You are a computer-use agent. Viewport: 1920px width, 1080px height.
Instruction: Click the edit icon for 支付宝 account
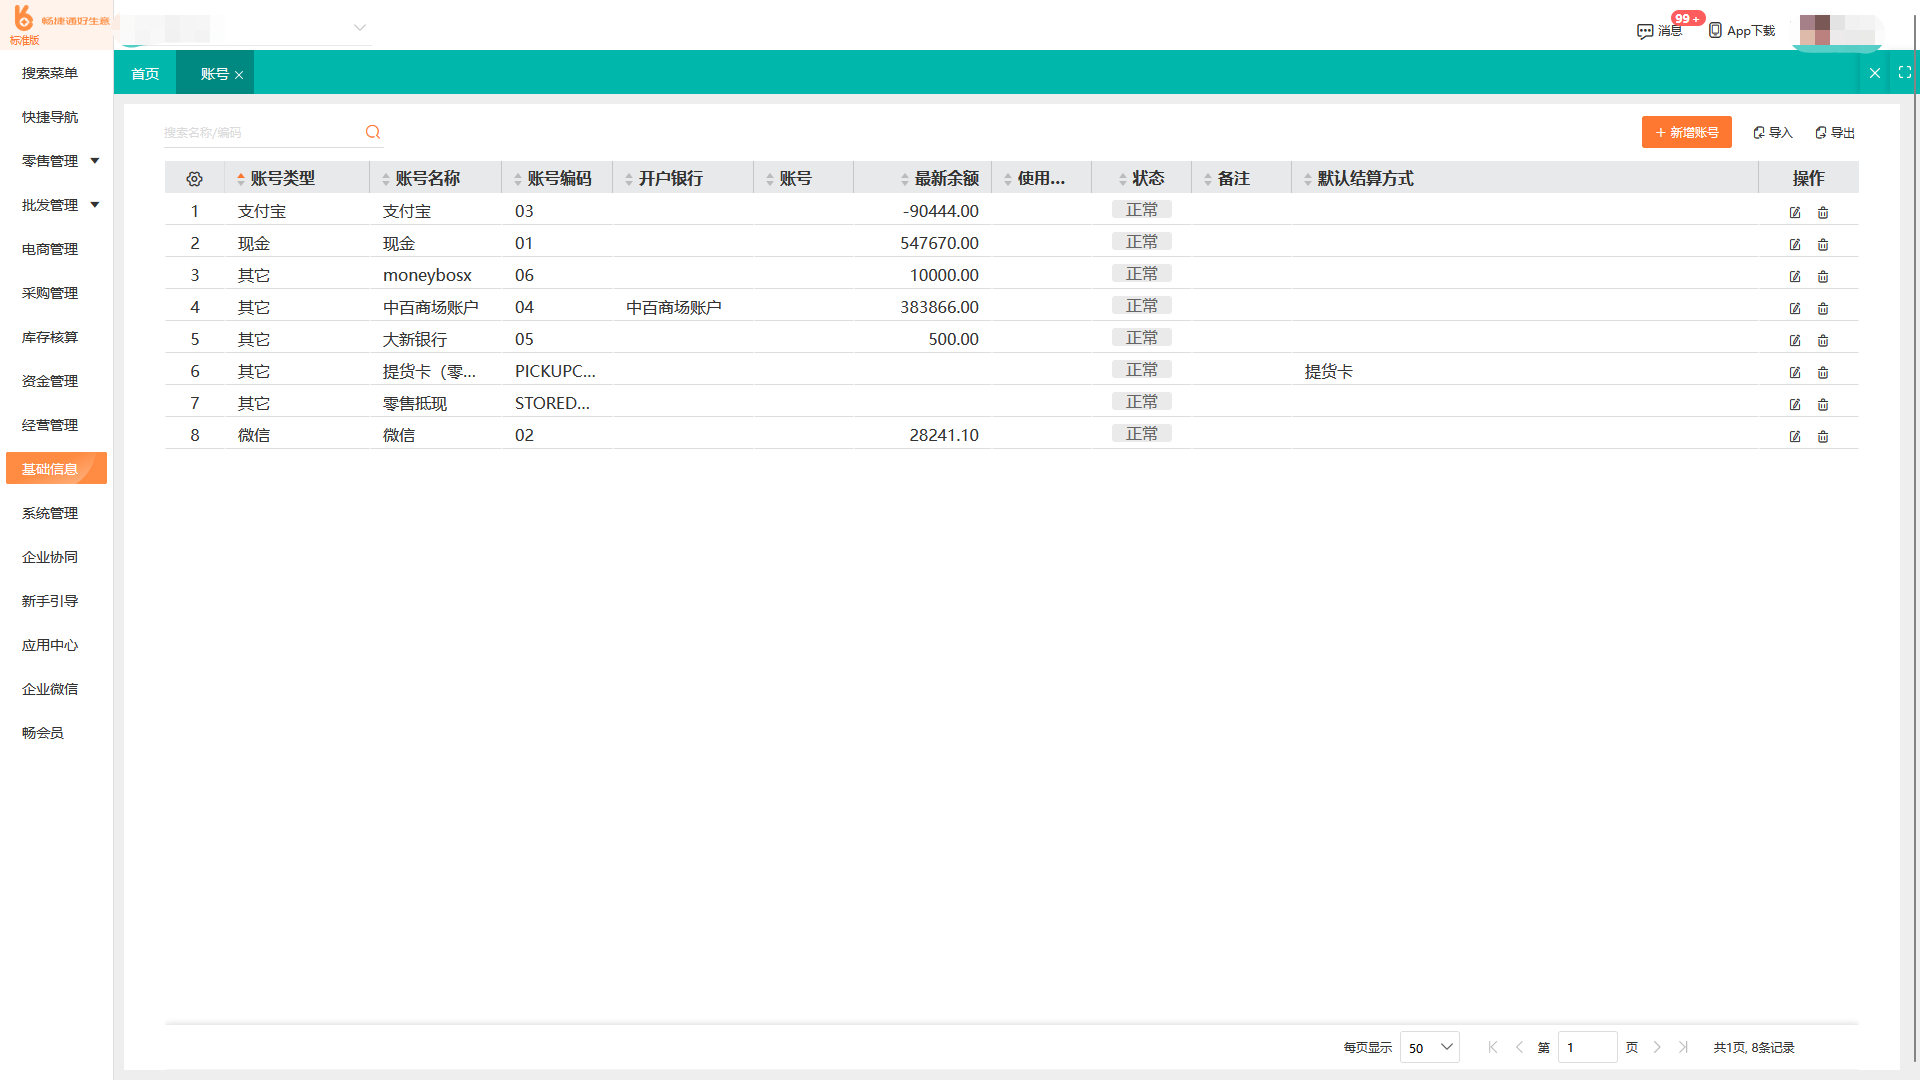[x=1795, y=211]
